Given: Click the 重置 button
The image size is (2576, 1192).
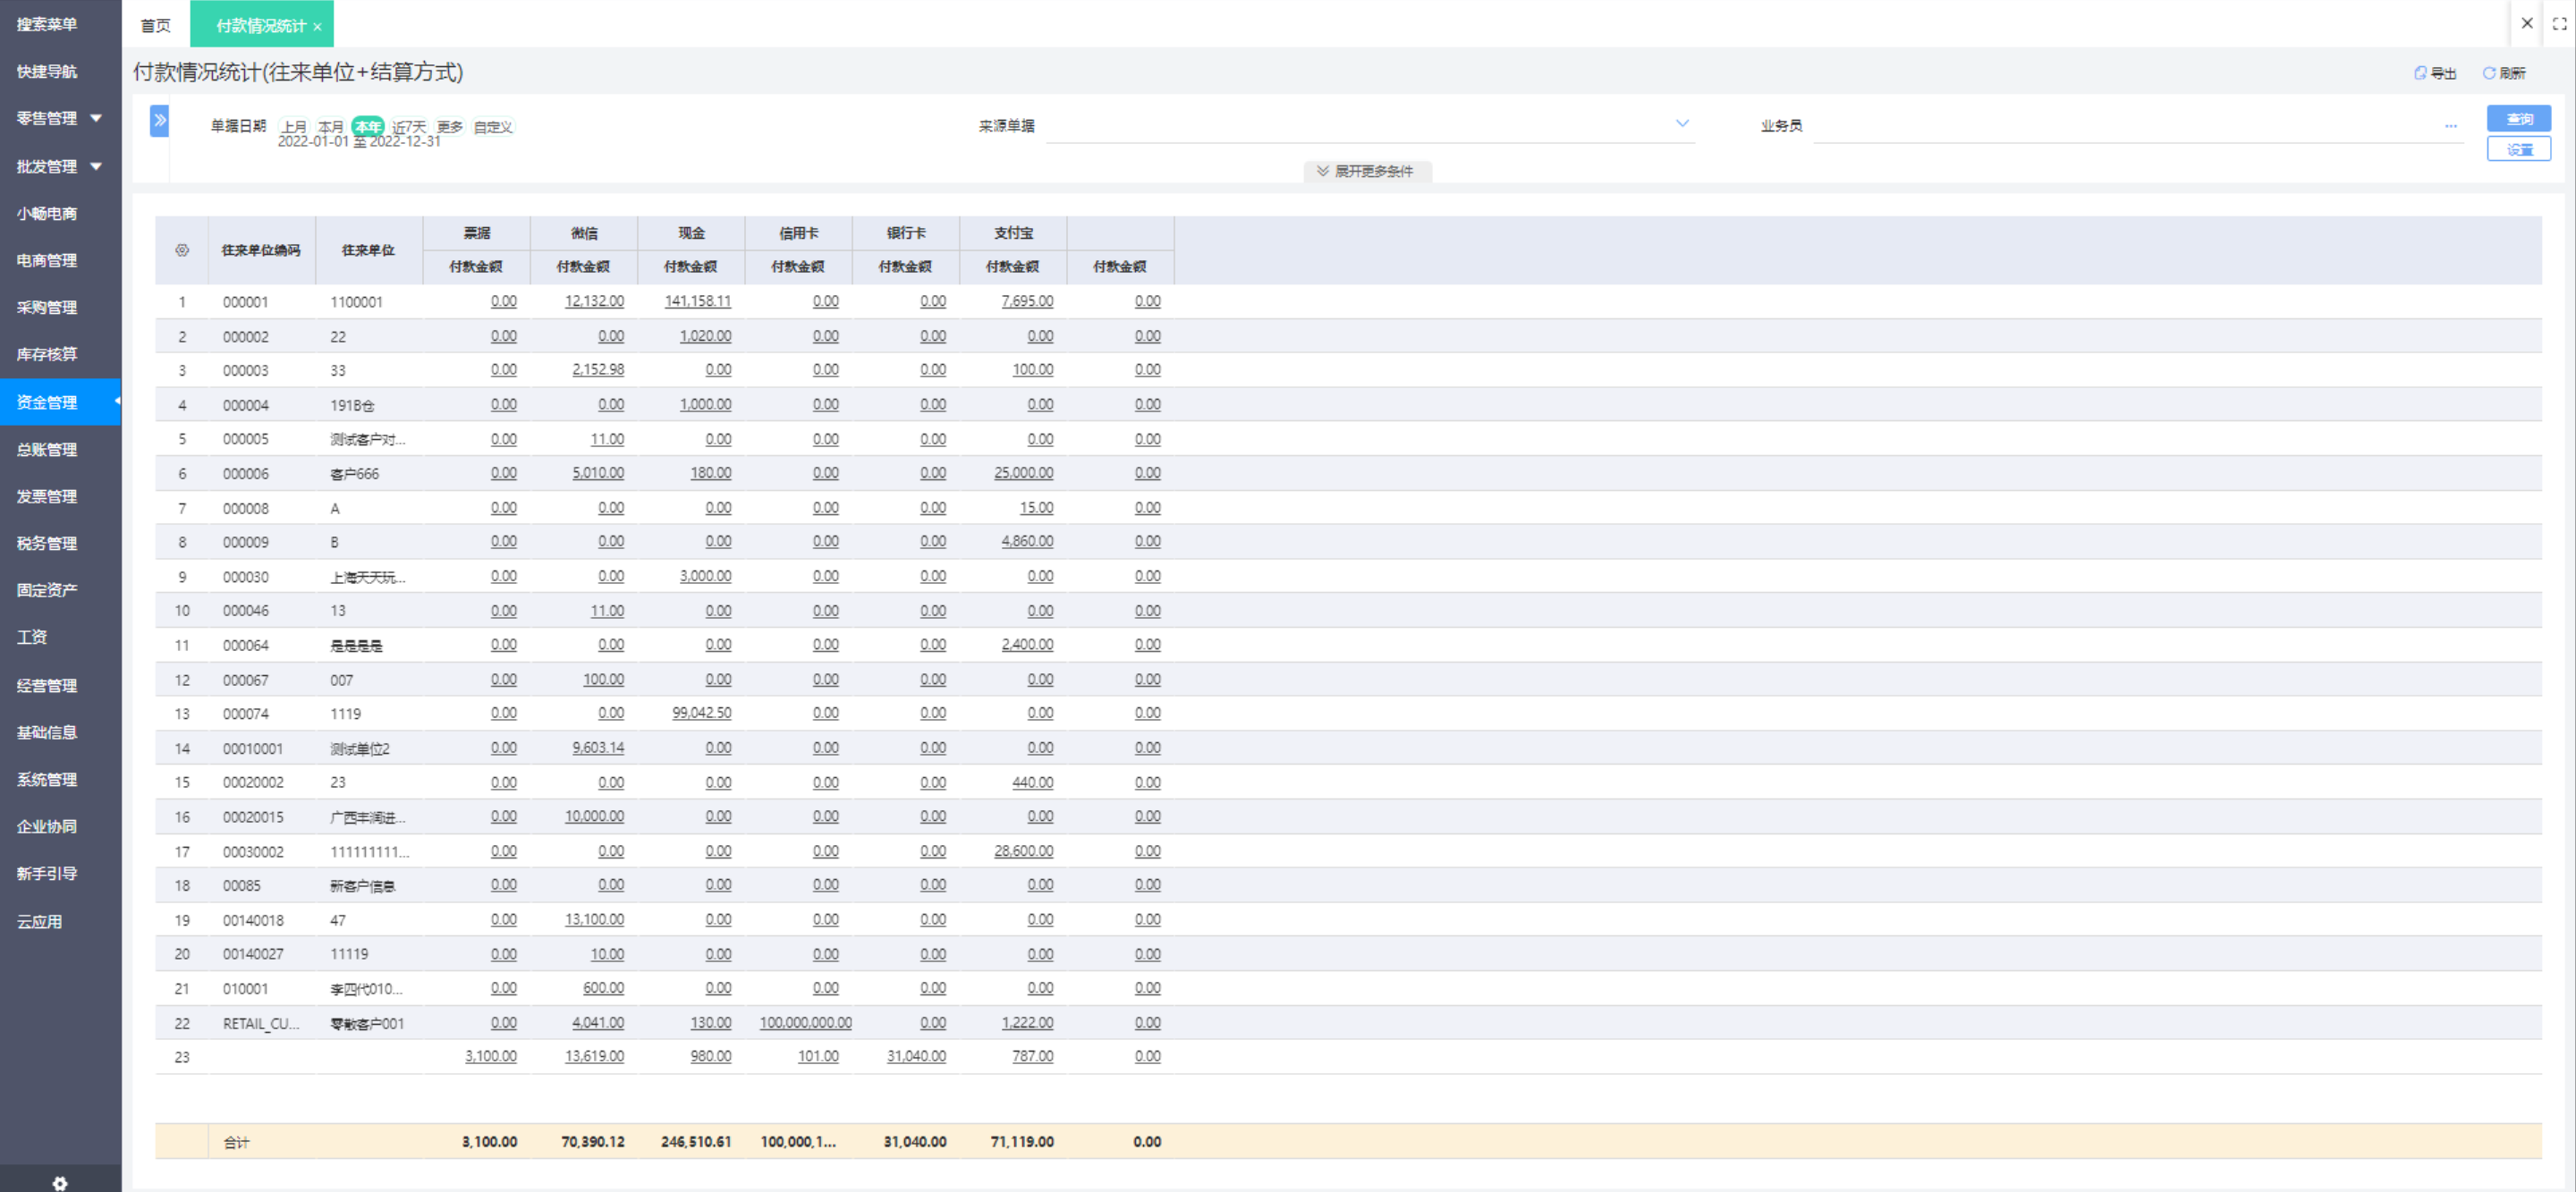Looking at the screenshot, I should pyautogui.click(x=2519, y=148).
